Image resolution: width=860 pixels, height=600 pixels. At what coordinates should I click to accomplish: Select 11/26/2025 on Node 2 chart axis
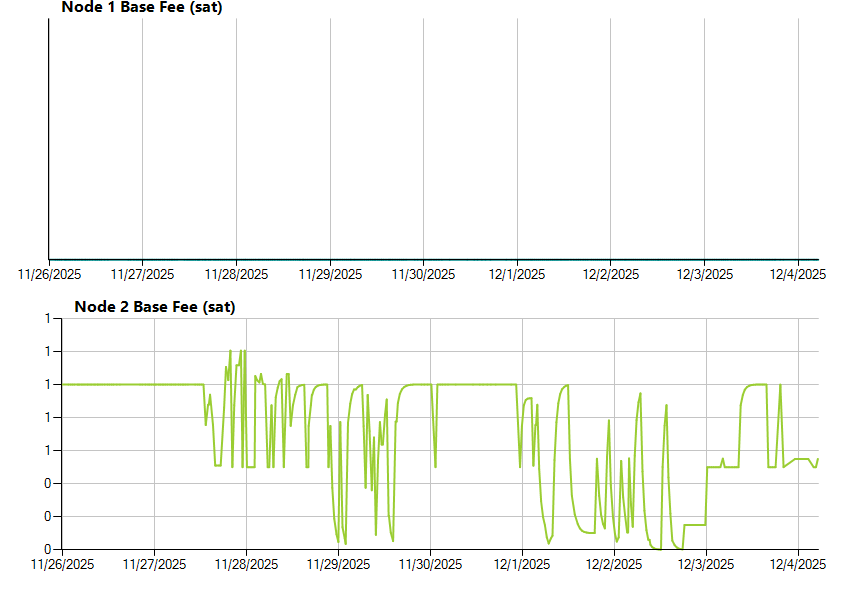62,564
